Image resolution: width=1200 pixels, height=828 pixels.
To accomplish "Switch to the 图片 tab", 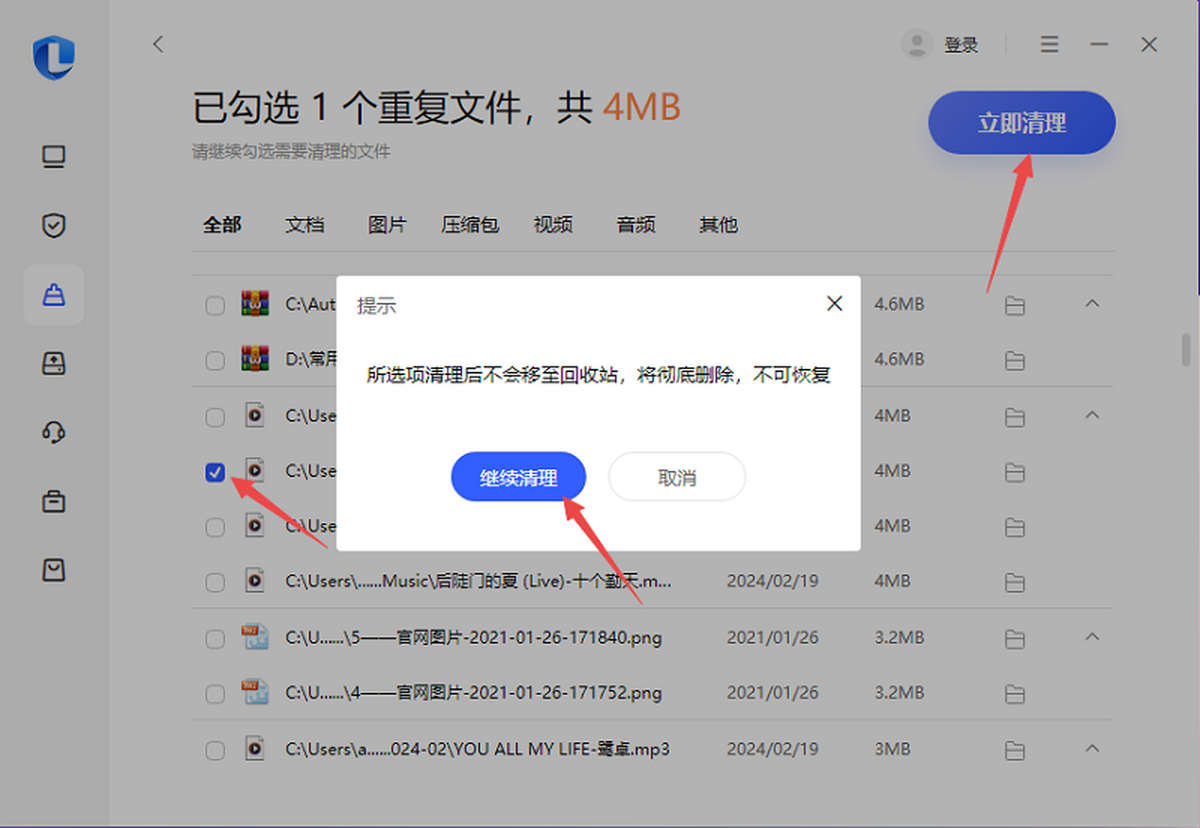I will pos(387,225).
